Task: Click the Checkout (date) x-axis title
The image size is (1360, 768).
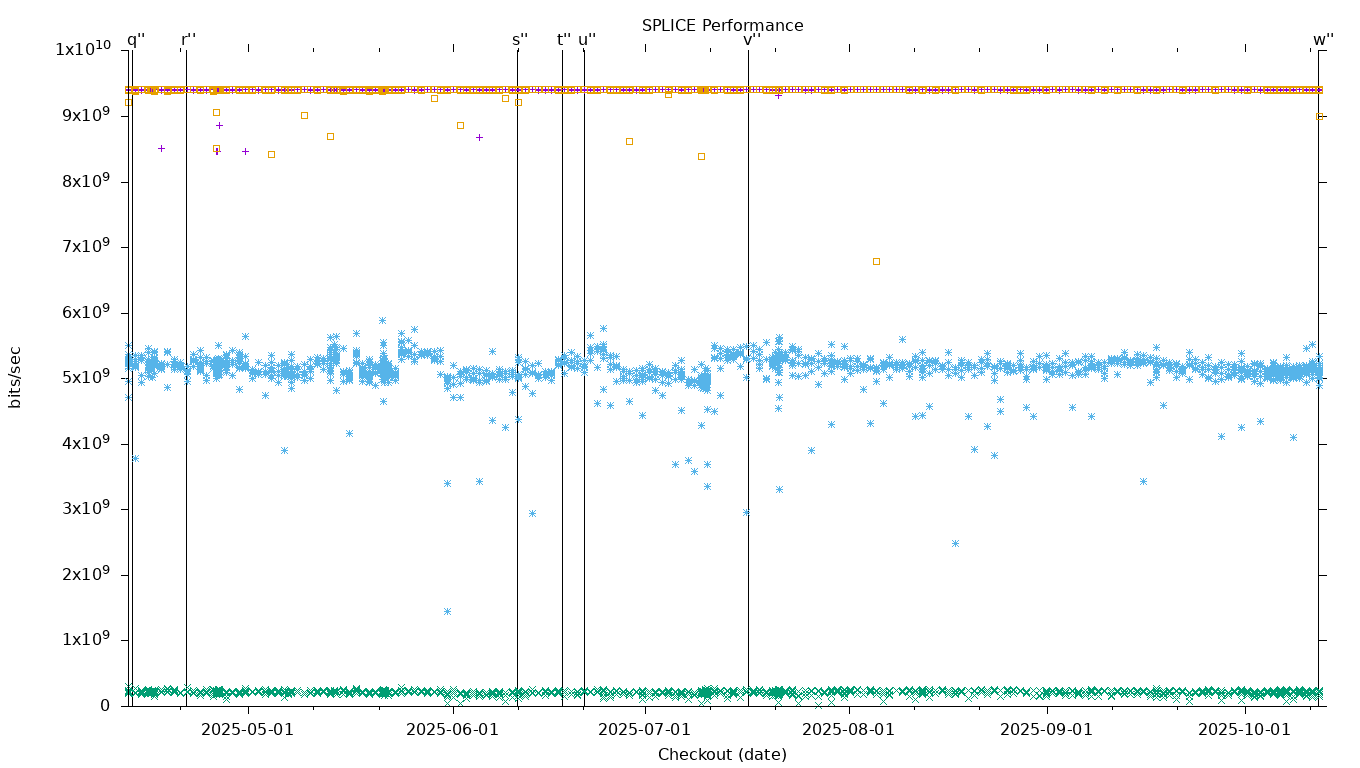Action: pyautogui.click(x=722, y=755)
